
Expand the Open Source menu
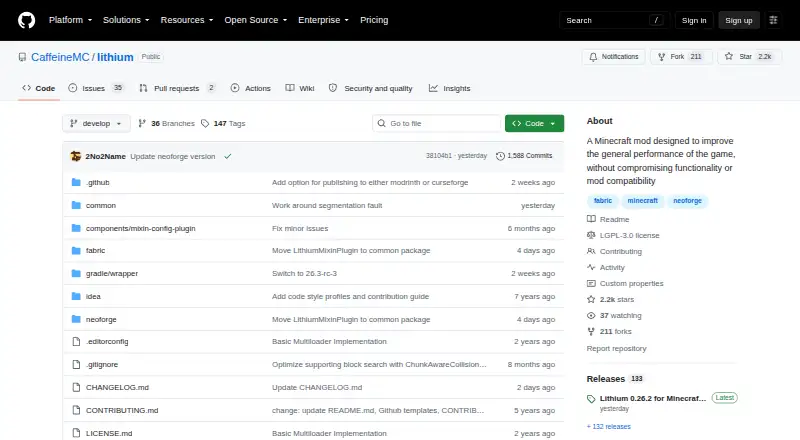tap(256, 20)
